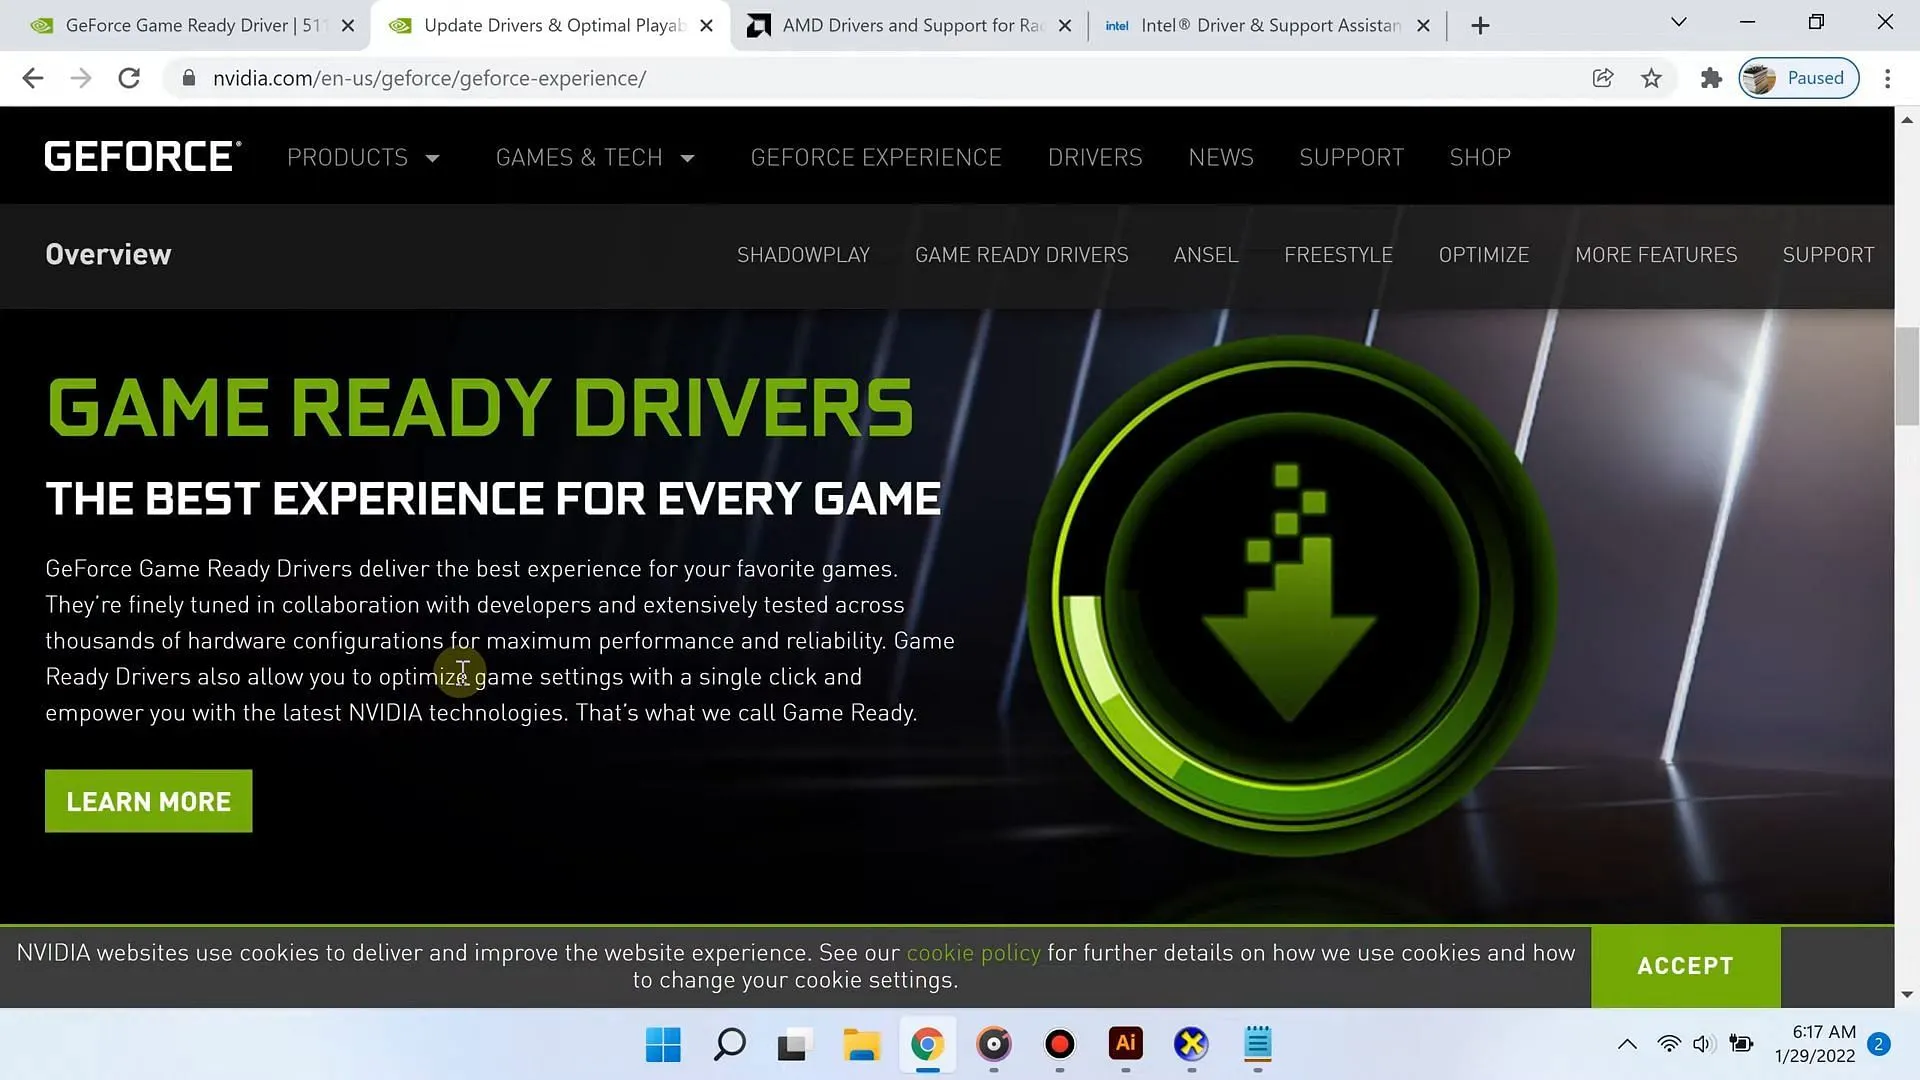Reload the NVIDIA page
Viewport: 1920px width, 1080px height.
point(129,78)
